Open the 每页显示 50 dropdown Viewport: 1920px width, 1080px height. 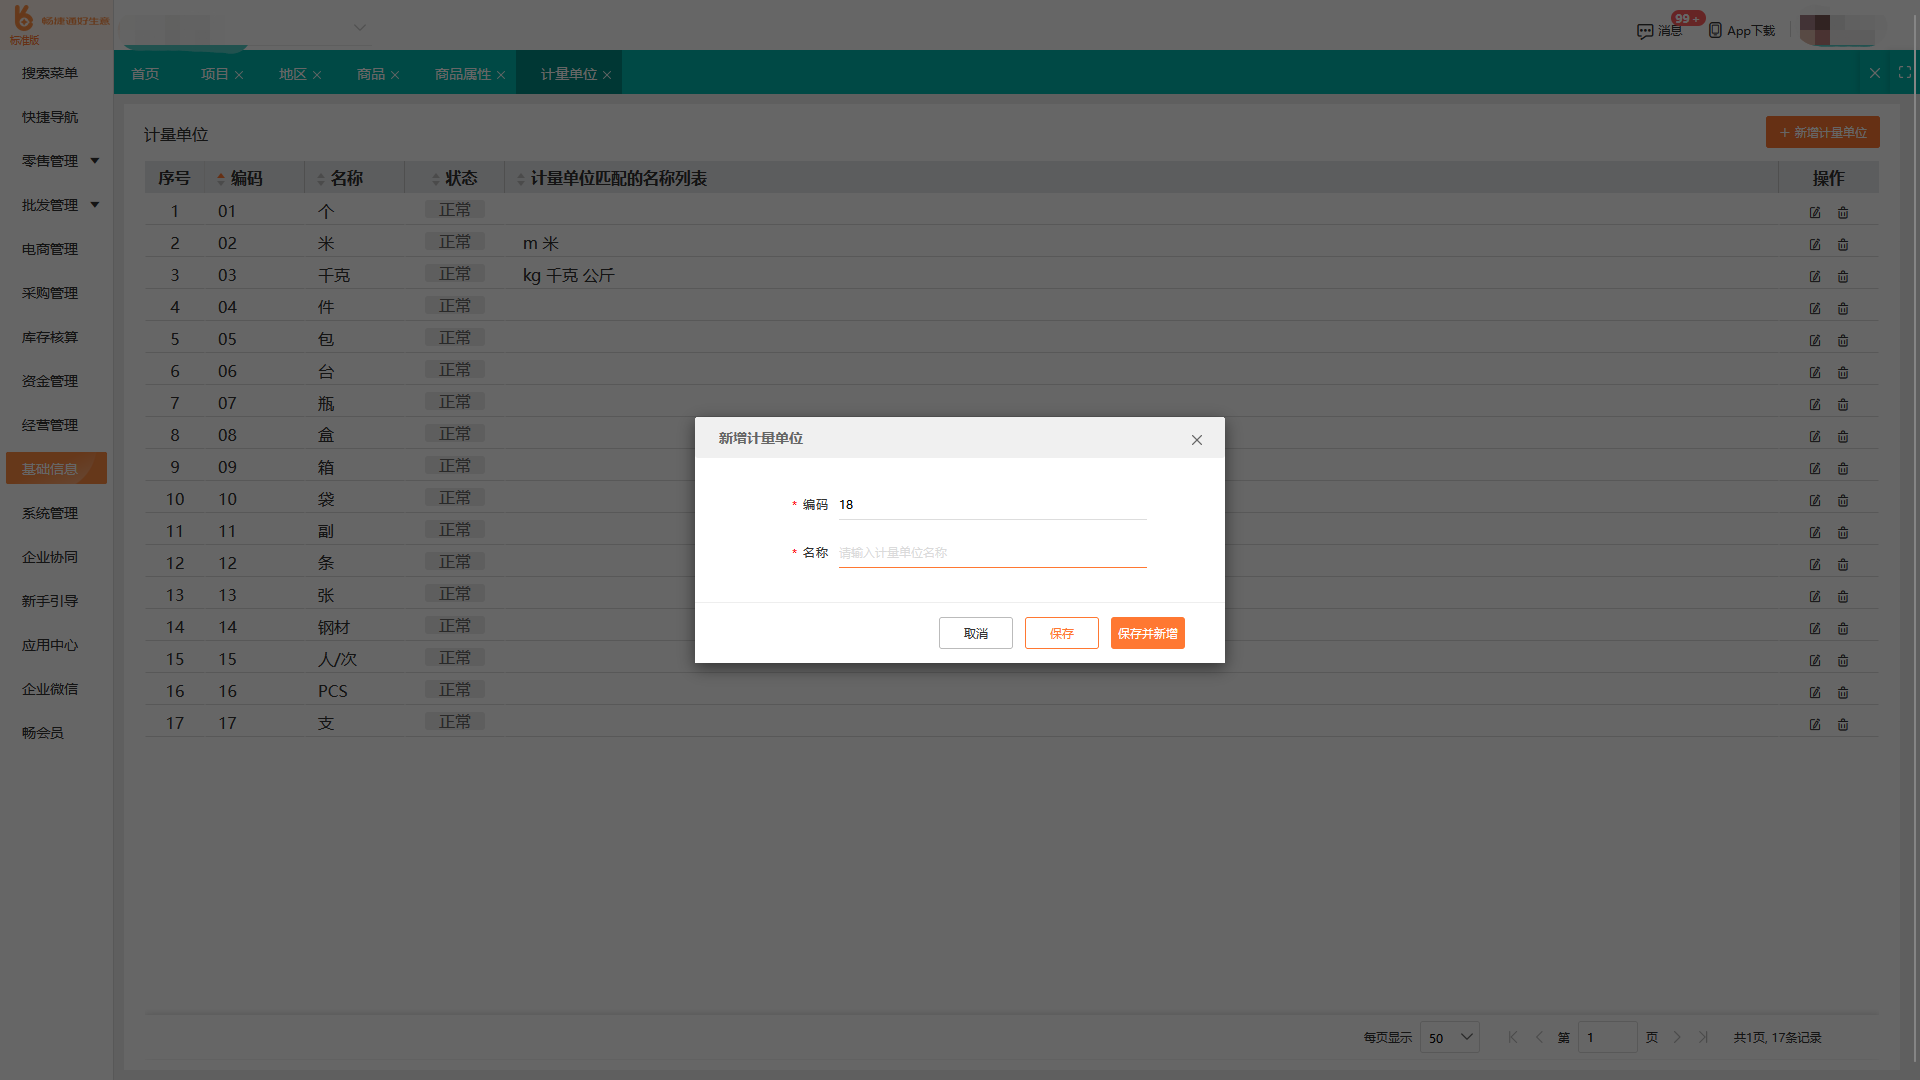[x=1449, y=1036]
